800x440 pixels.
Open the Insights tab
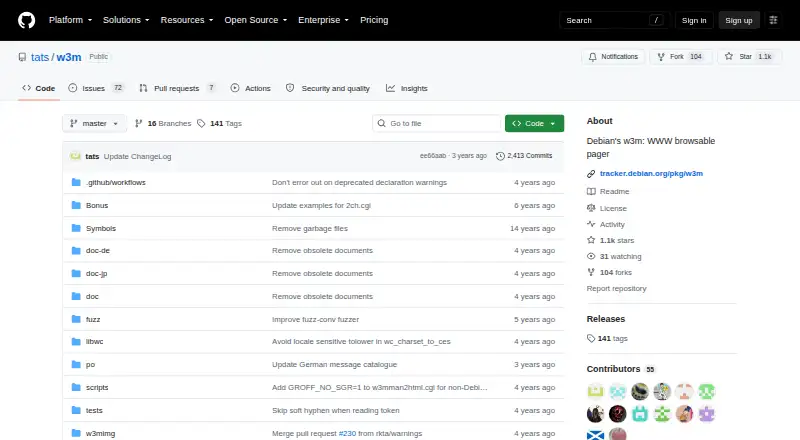(x=407, y=88)
